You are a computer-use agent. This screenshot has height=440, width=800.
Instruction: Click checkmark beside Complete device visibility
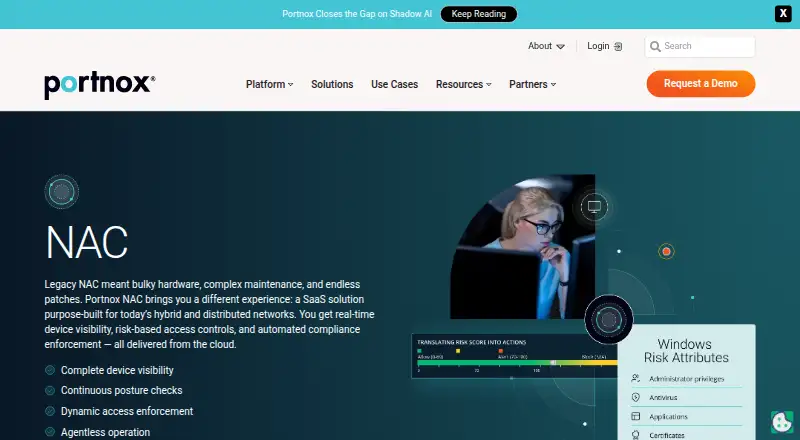(x=50, y=370)
